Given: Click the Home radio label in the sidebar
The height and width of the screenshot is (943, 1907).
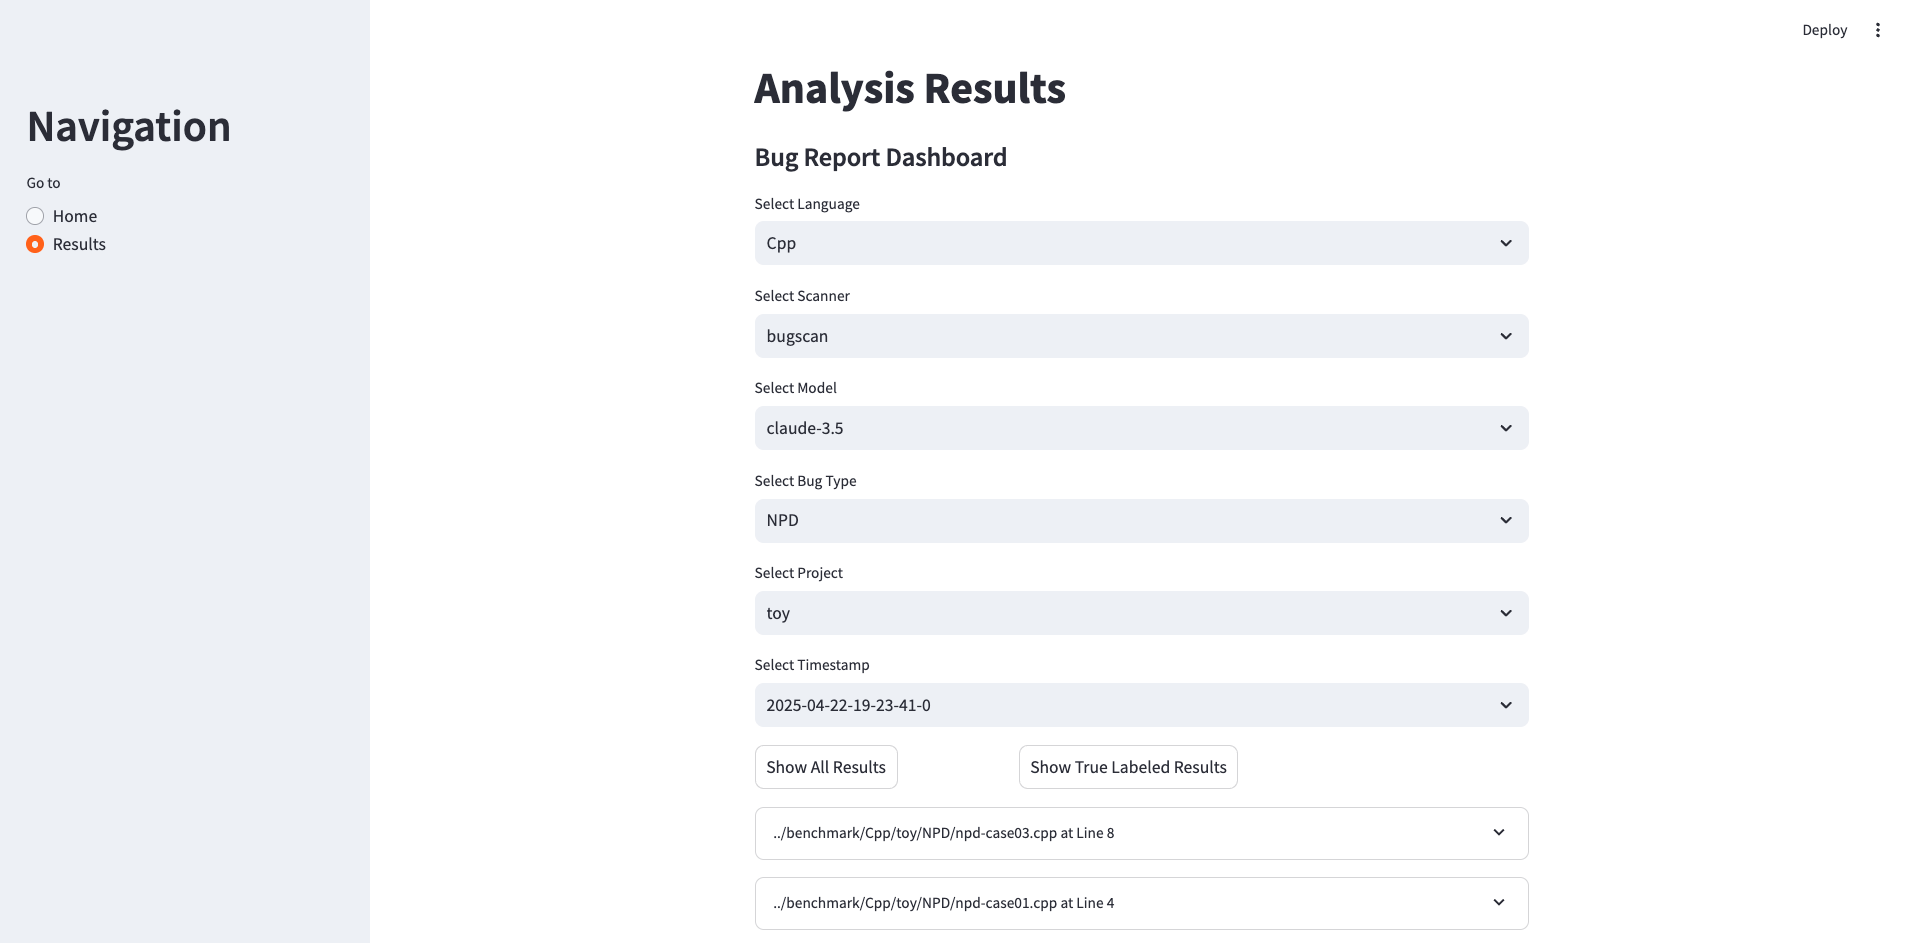Looking at the screenshot, I should (76, 216).
